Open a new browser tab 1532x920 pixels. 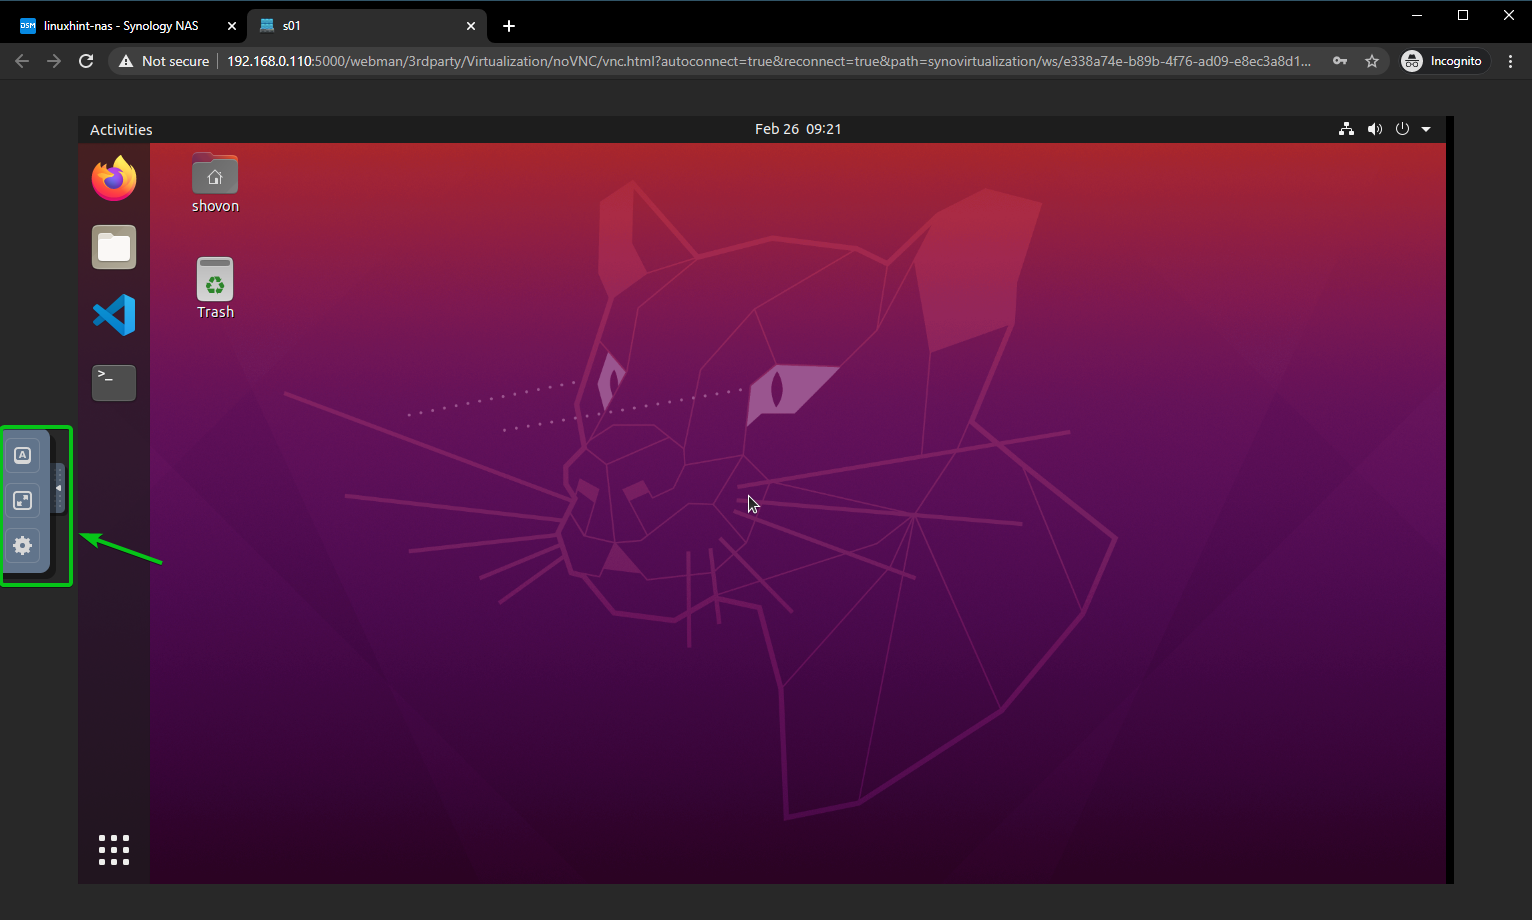point(508,26)
